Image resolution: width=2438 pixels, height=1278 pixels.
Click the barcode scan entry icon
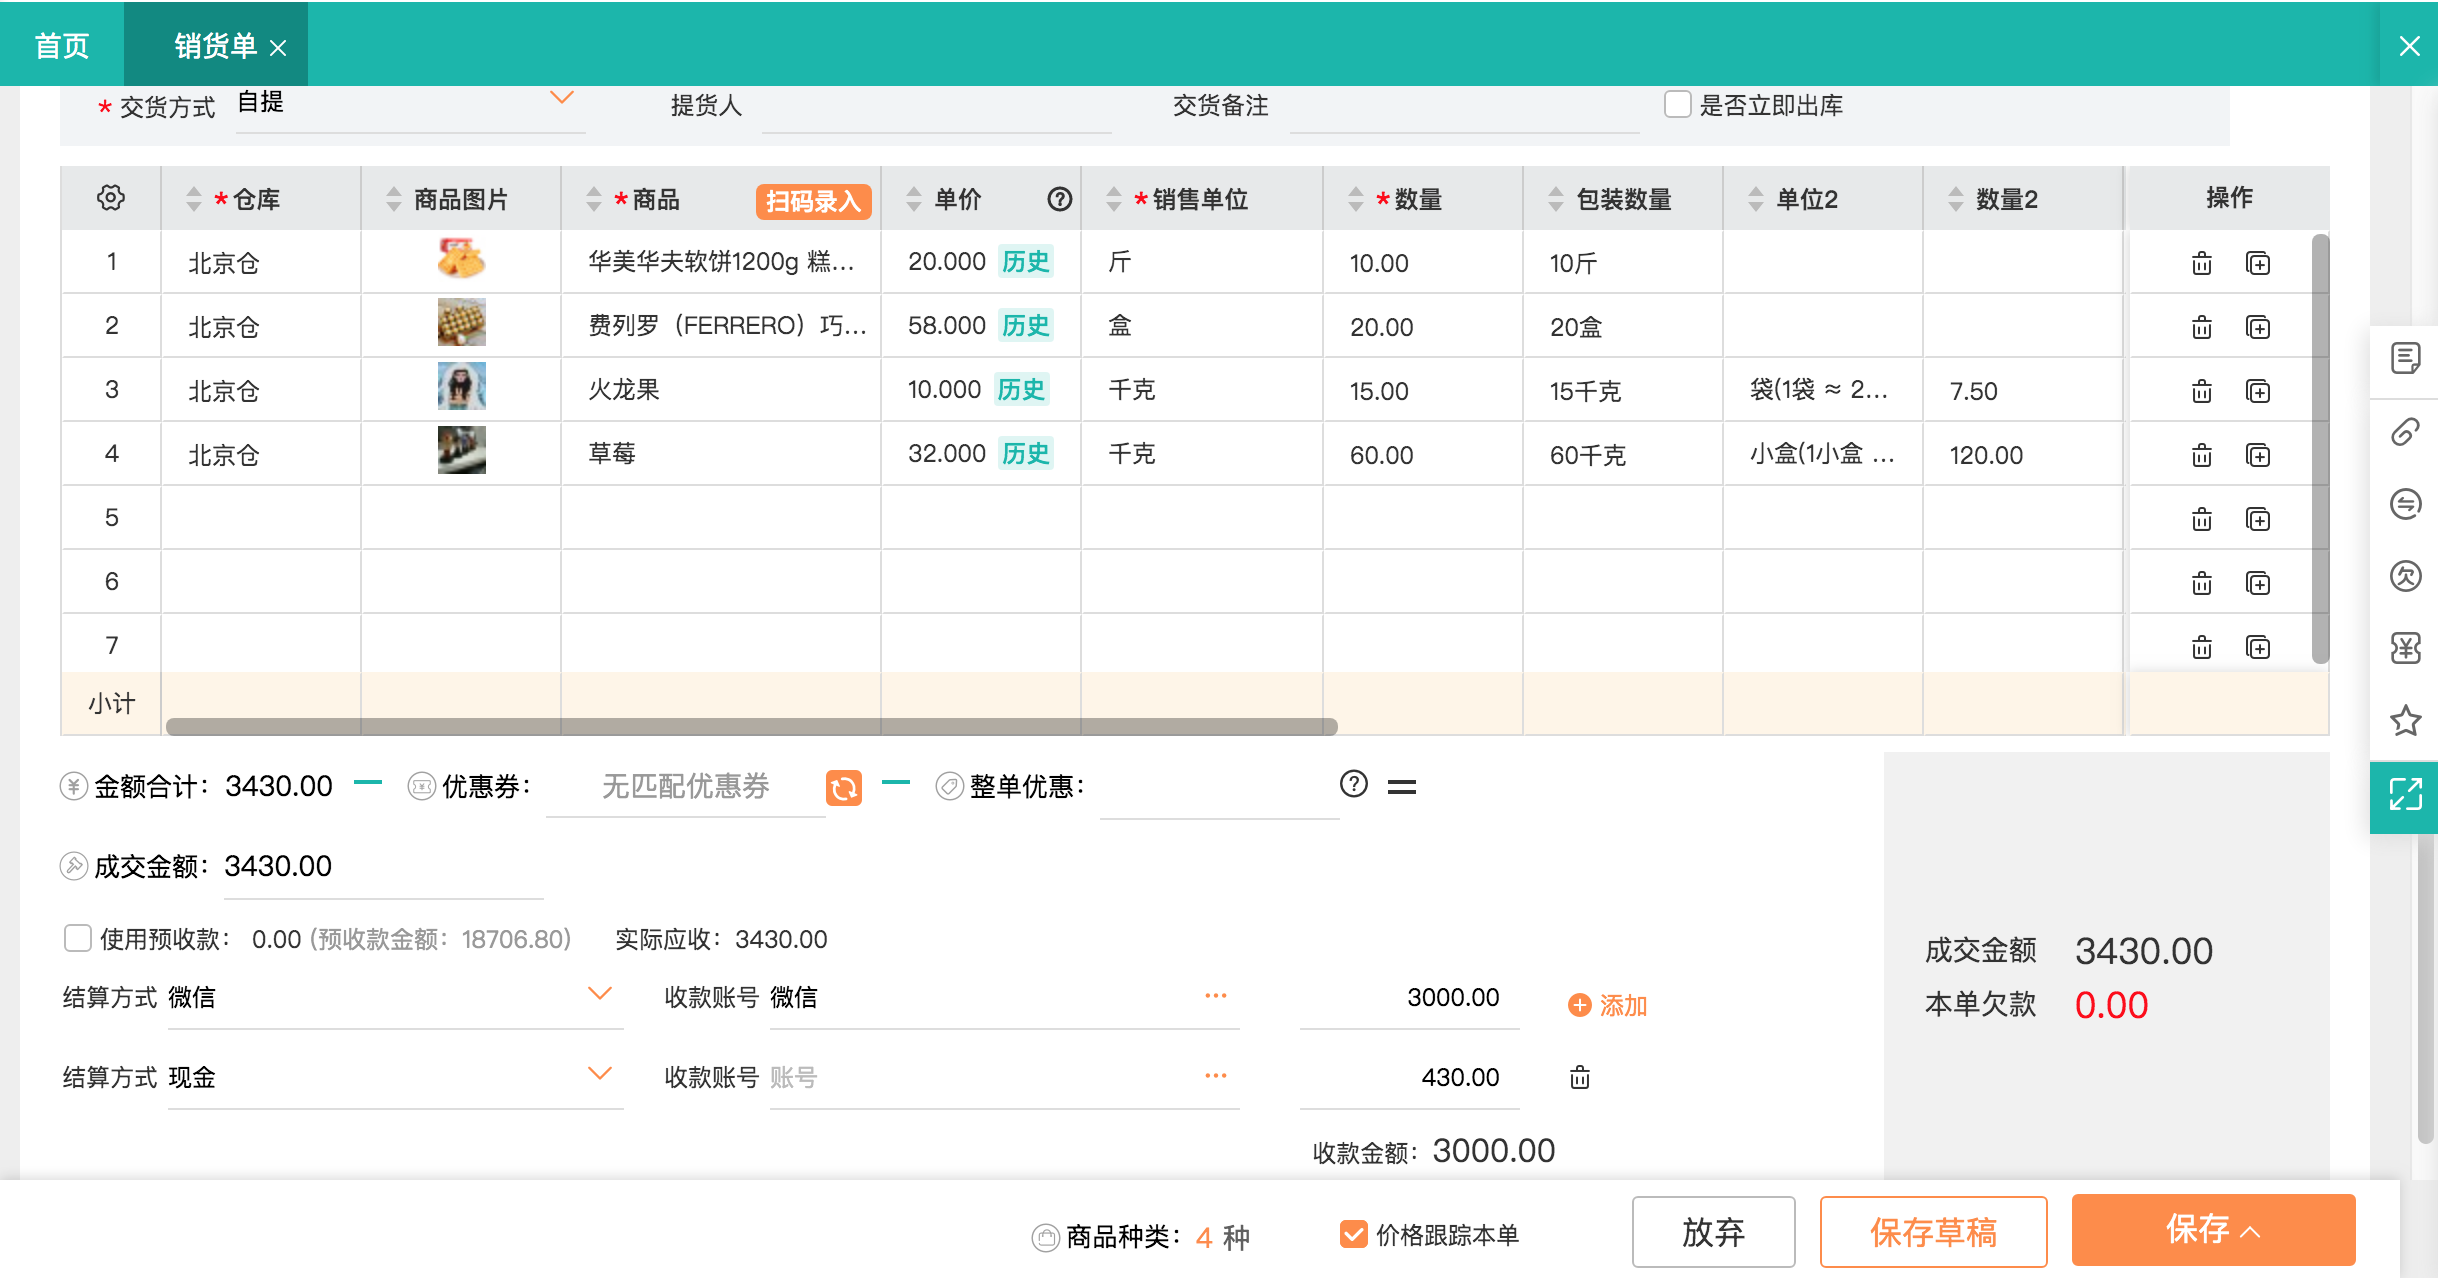point(813,200)
